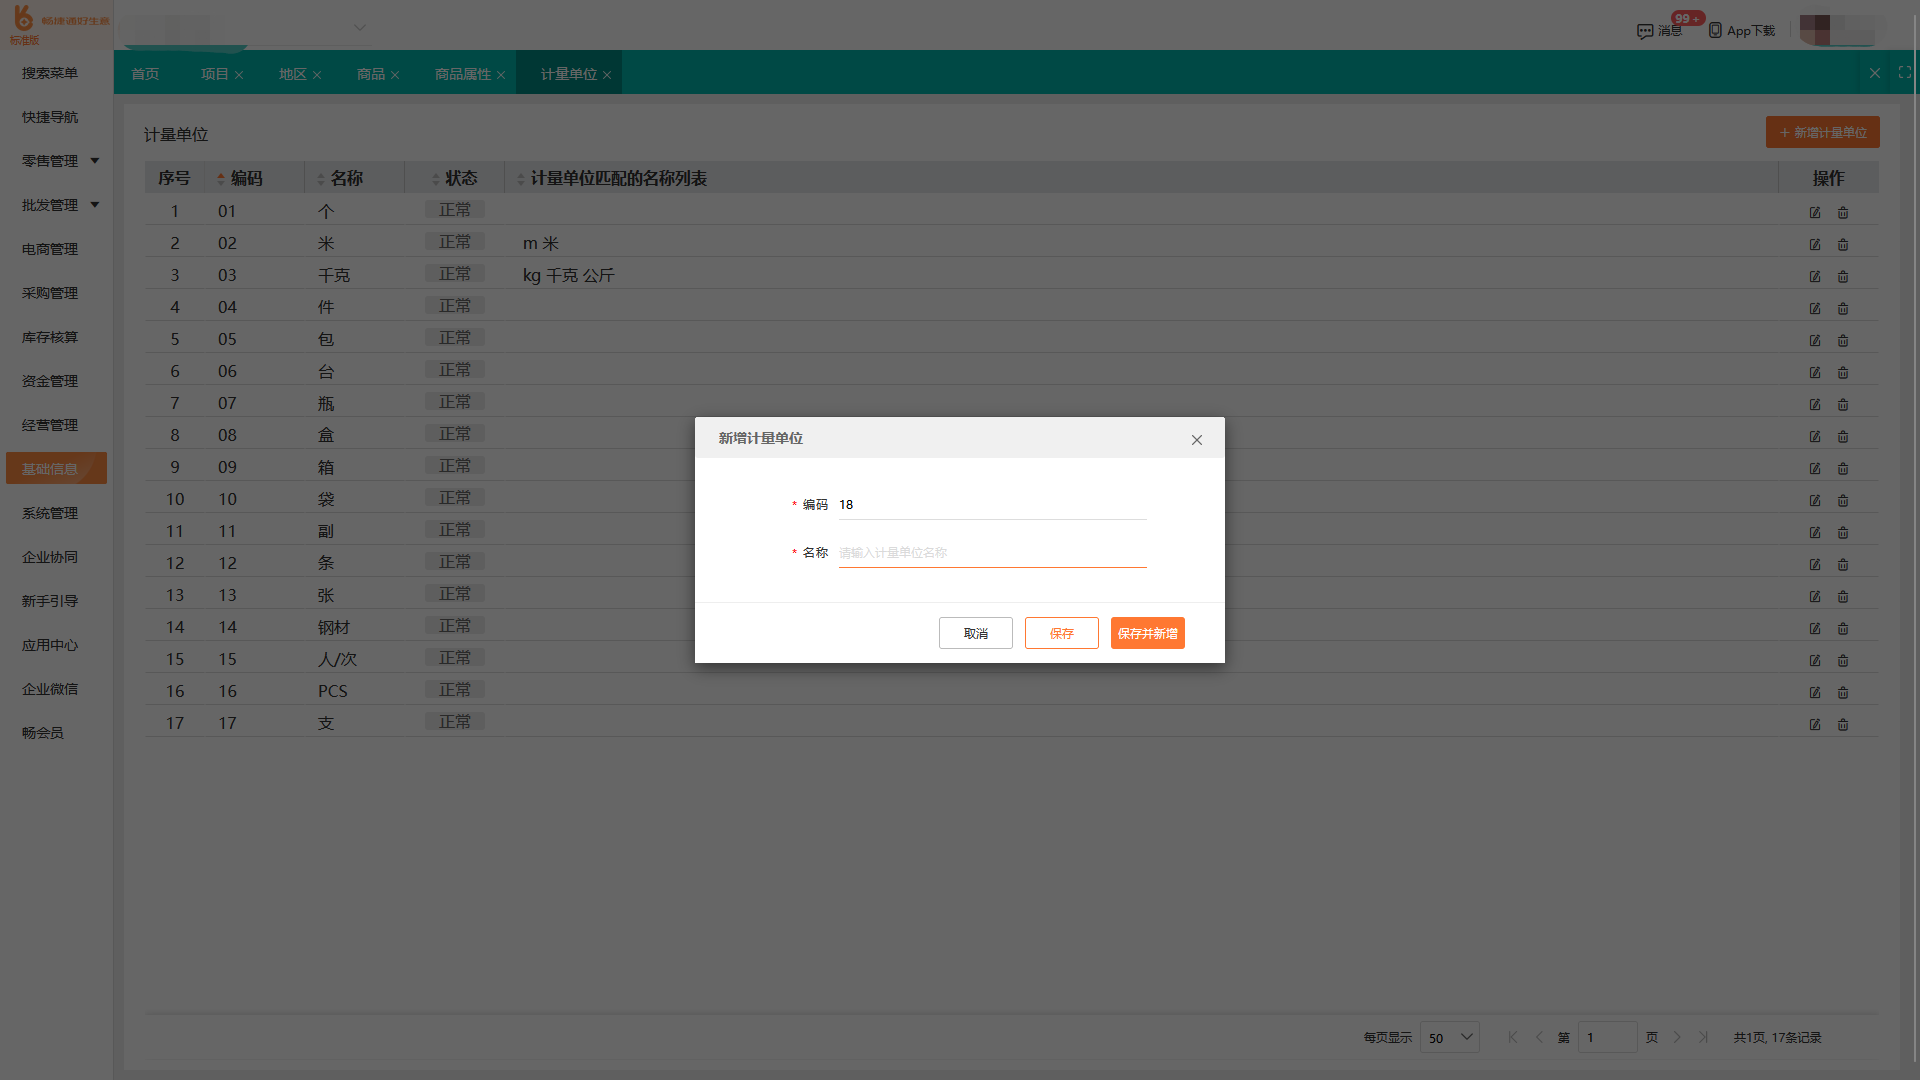Expand 每页显示 page size dropdown
Screen dimensions: 1920x1080
coord(1449,1036)
